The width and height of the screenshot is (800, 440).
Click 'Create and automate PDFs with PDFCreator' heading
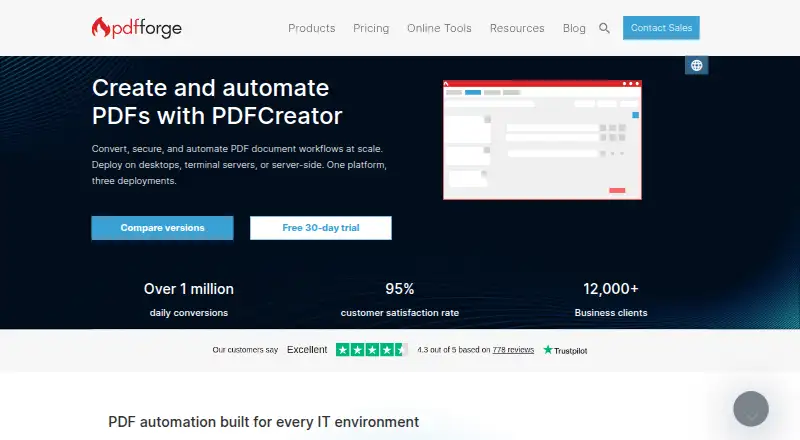point(217,102)
